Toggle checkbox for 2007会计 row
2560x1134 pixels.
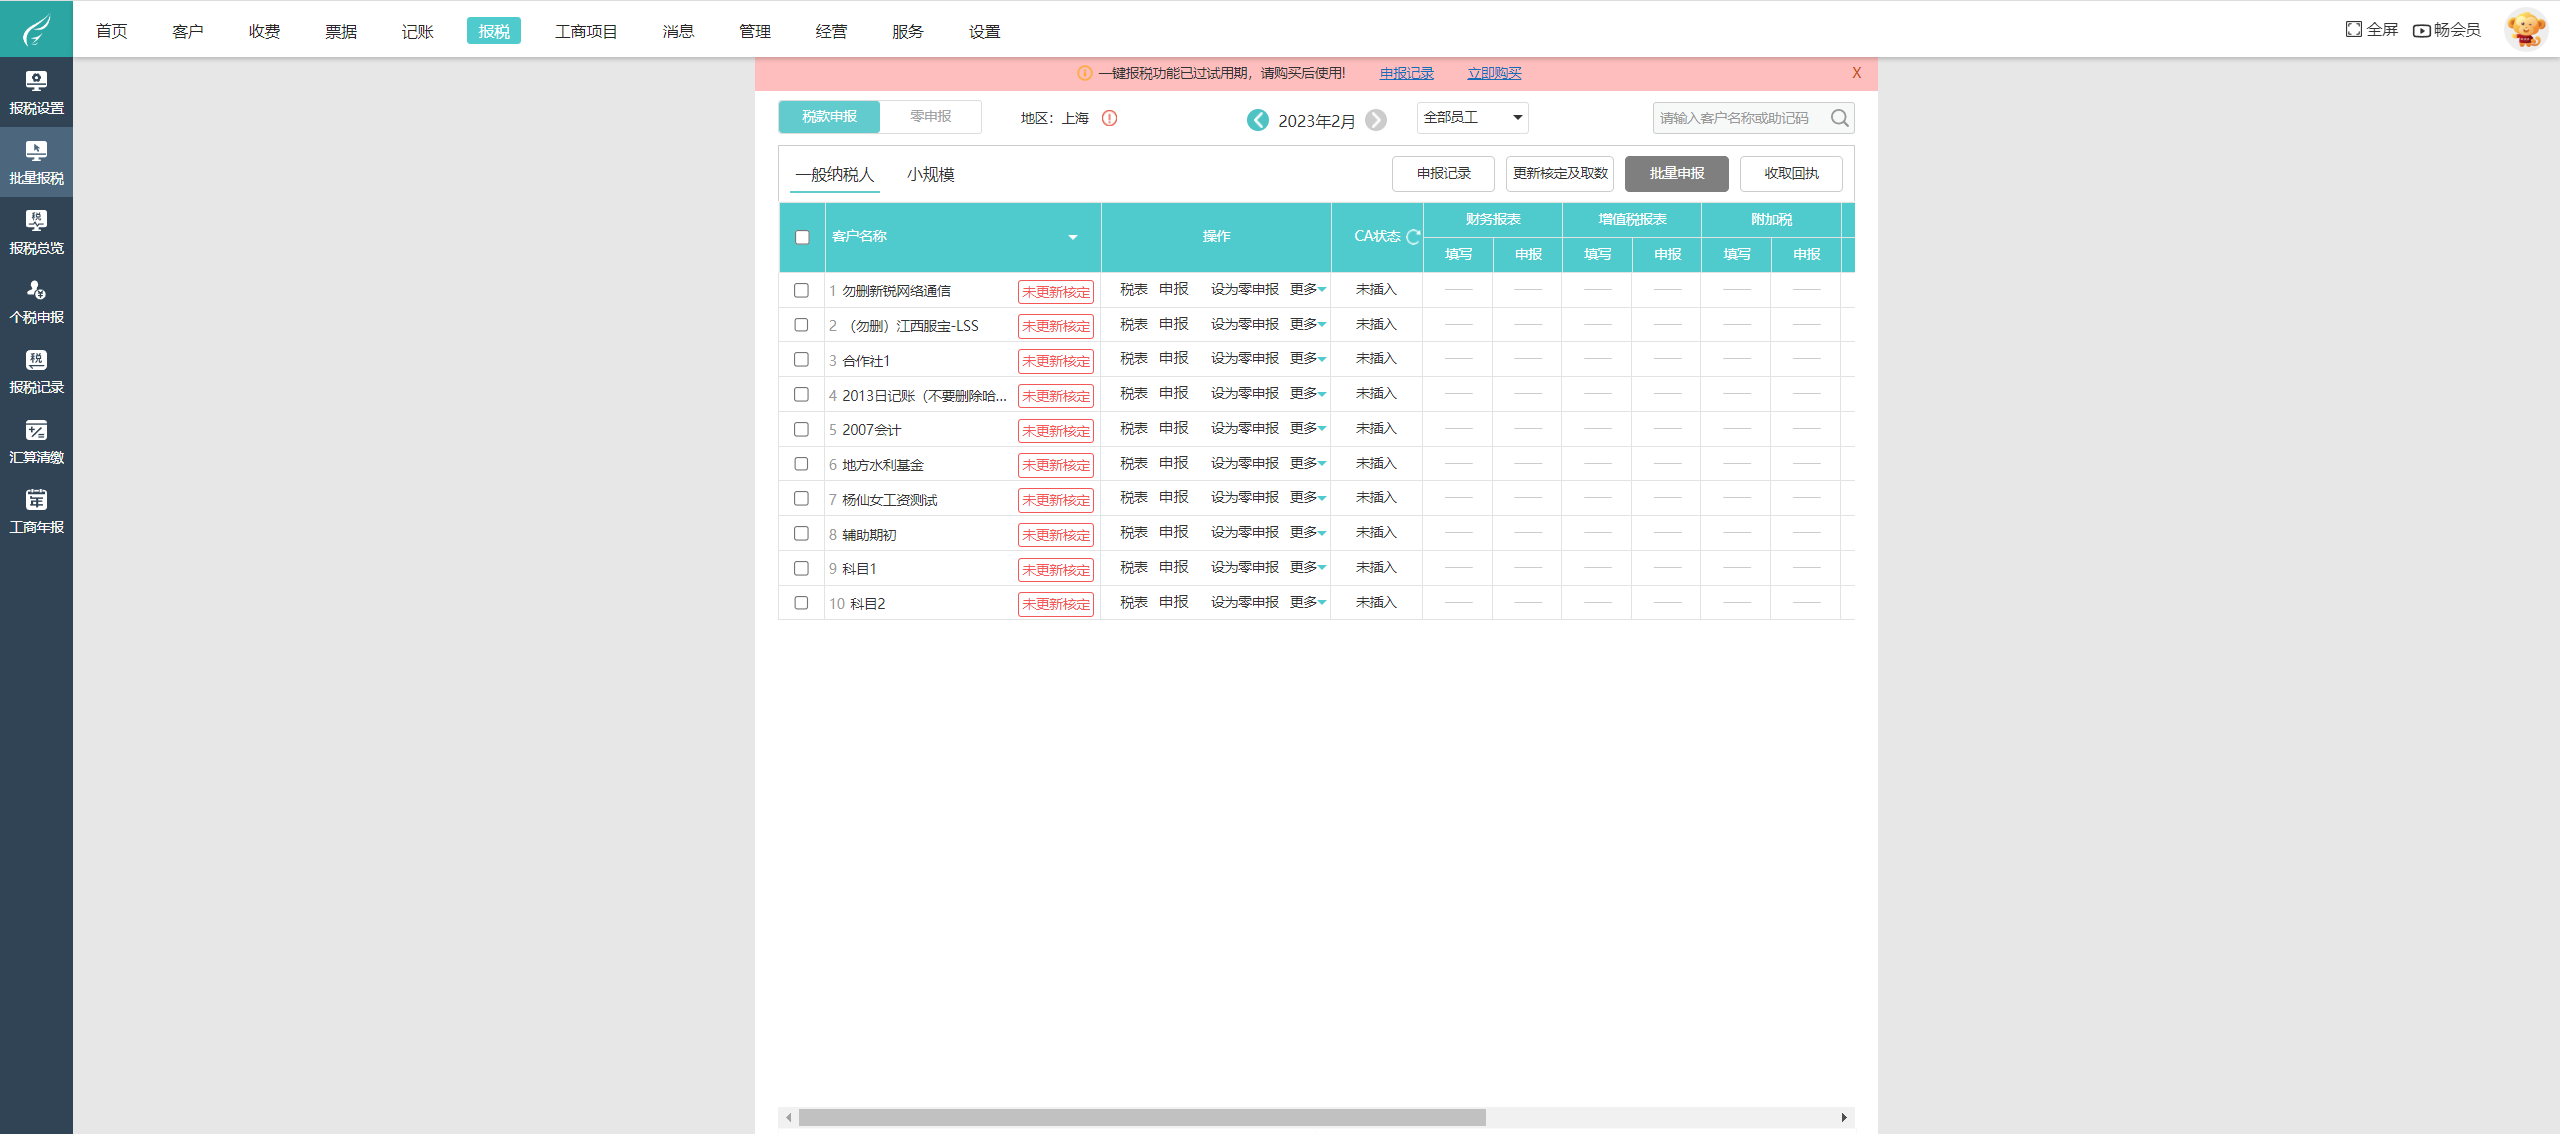pyautogui.click(x=798, y=429)
